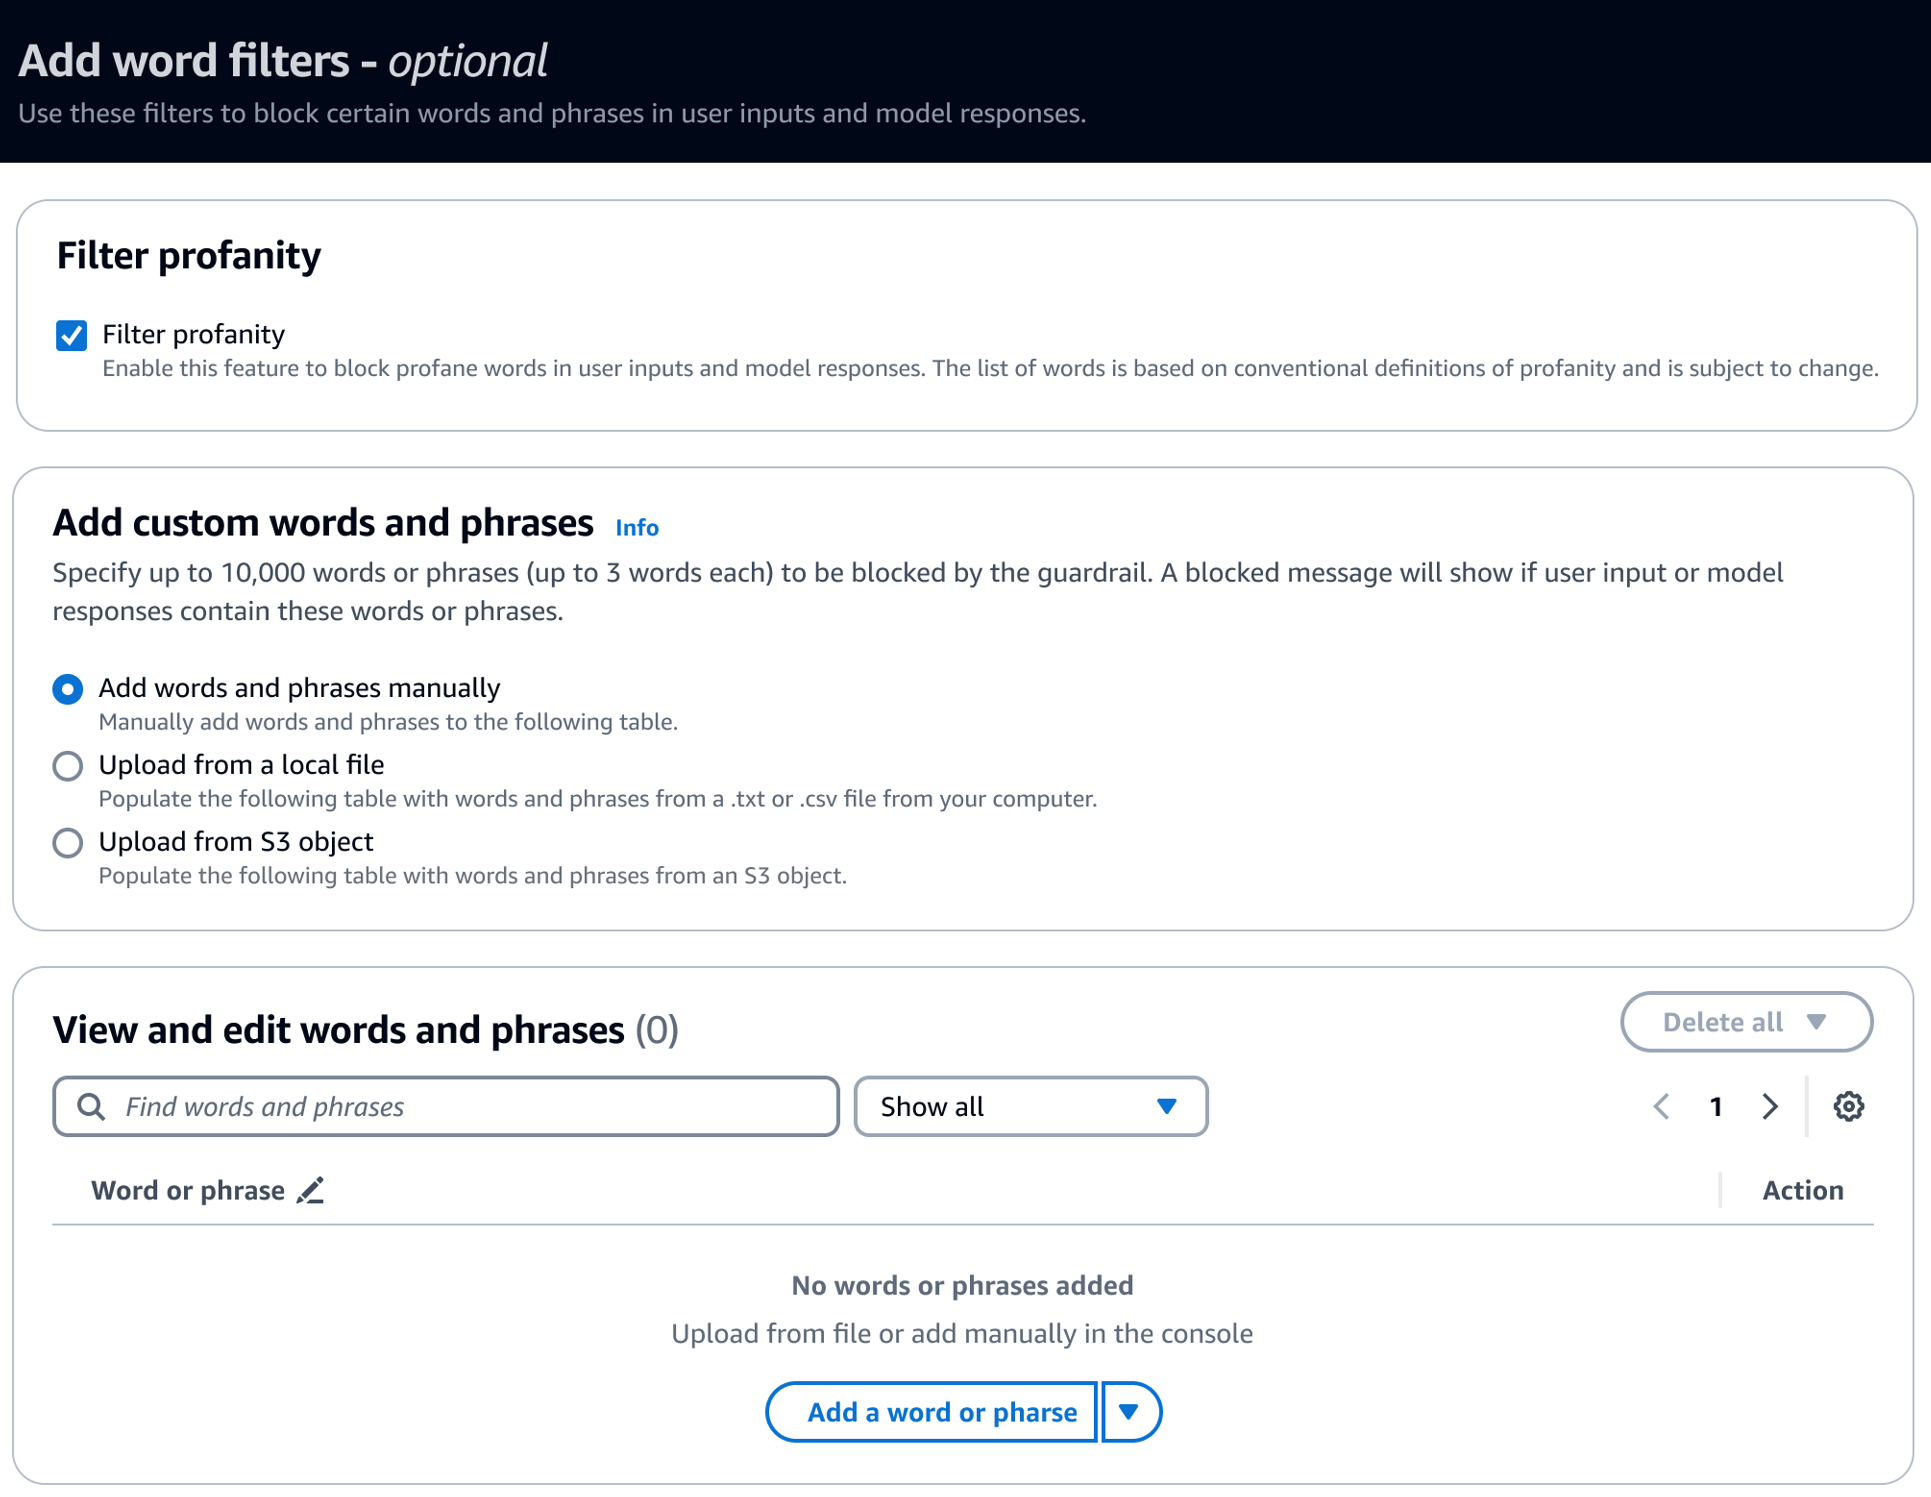Click the search icon in word filter

coord(92,1105)
